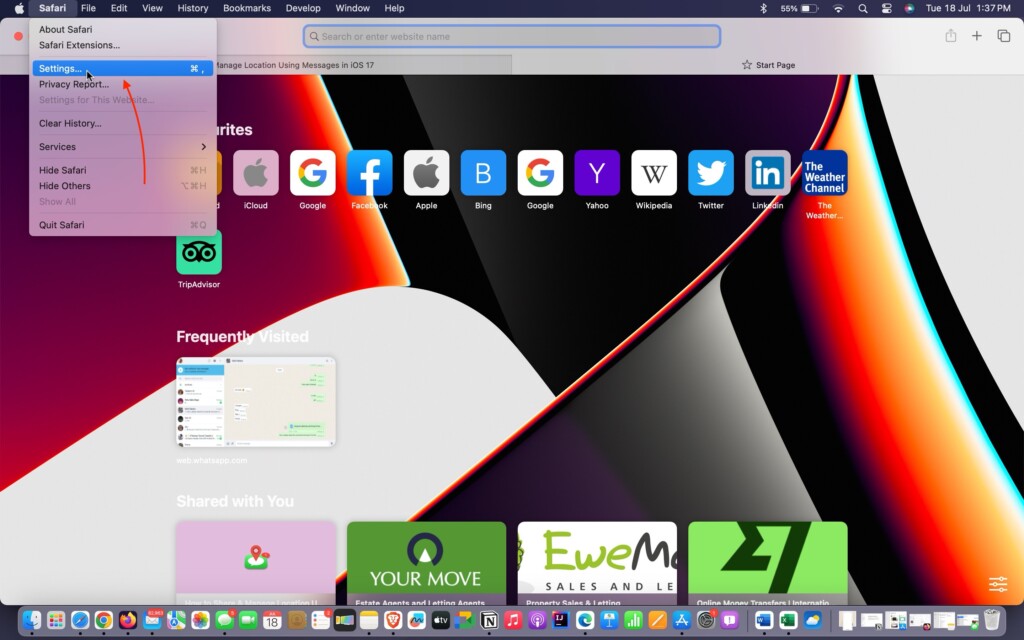Open Finder from the Dock
This screenshot has height=640, width=1024.
click(31, 620)
